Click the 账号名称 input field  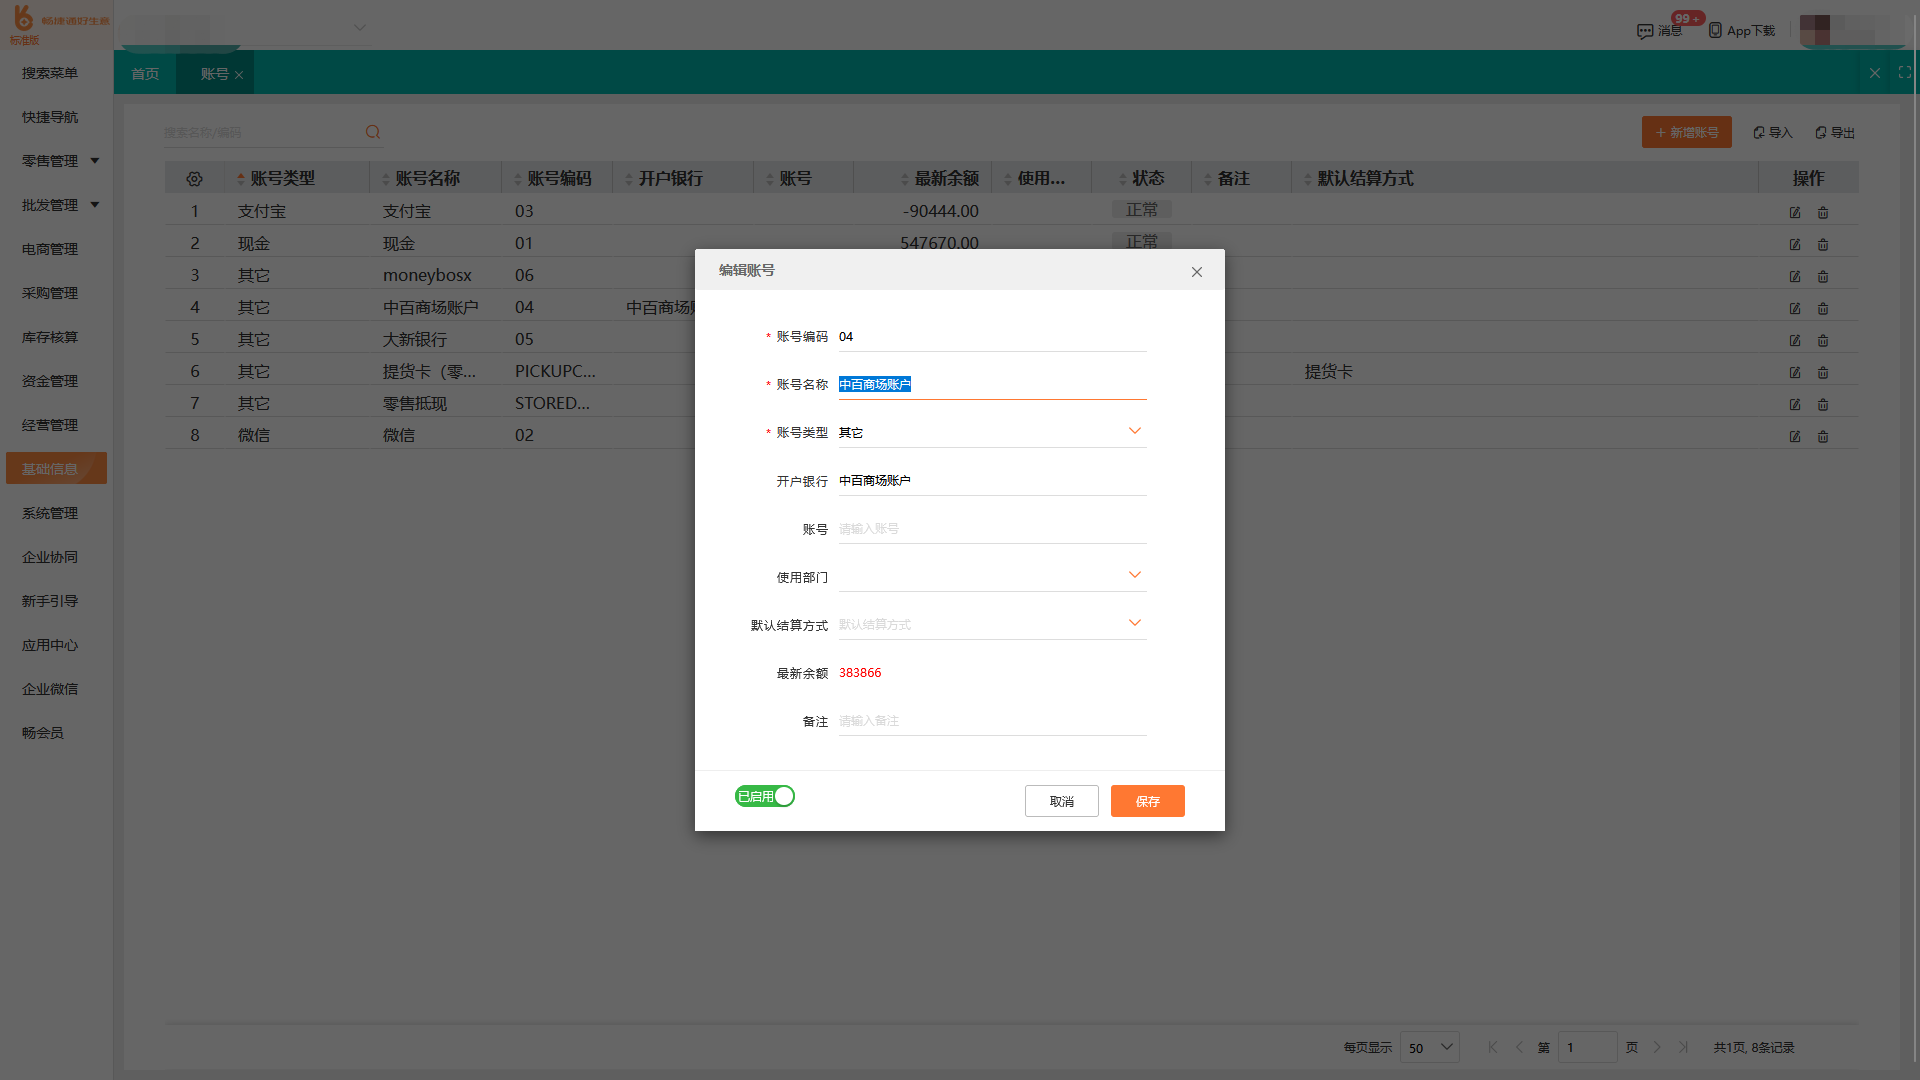coord(989,384)
